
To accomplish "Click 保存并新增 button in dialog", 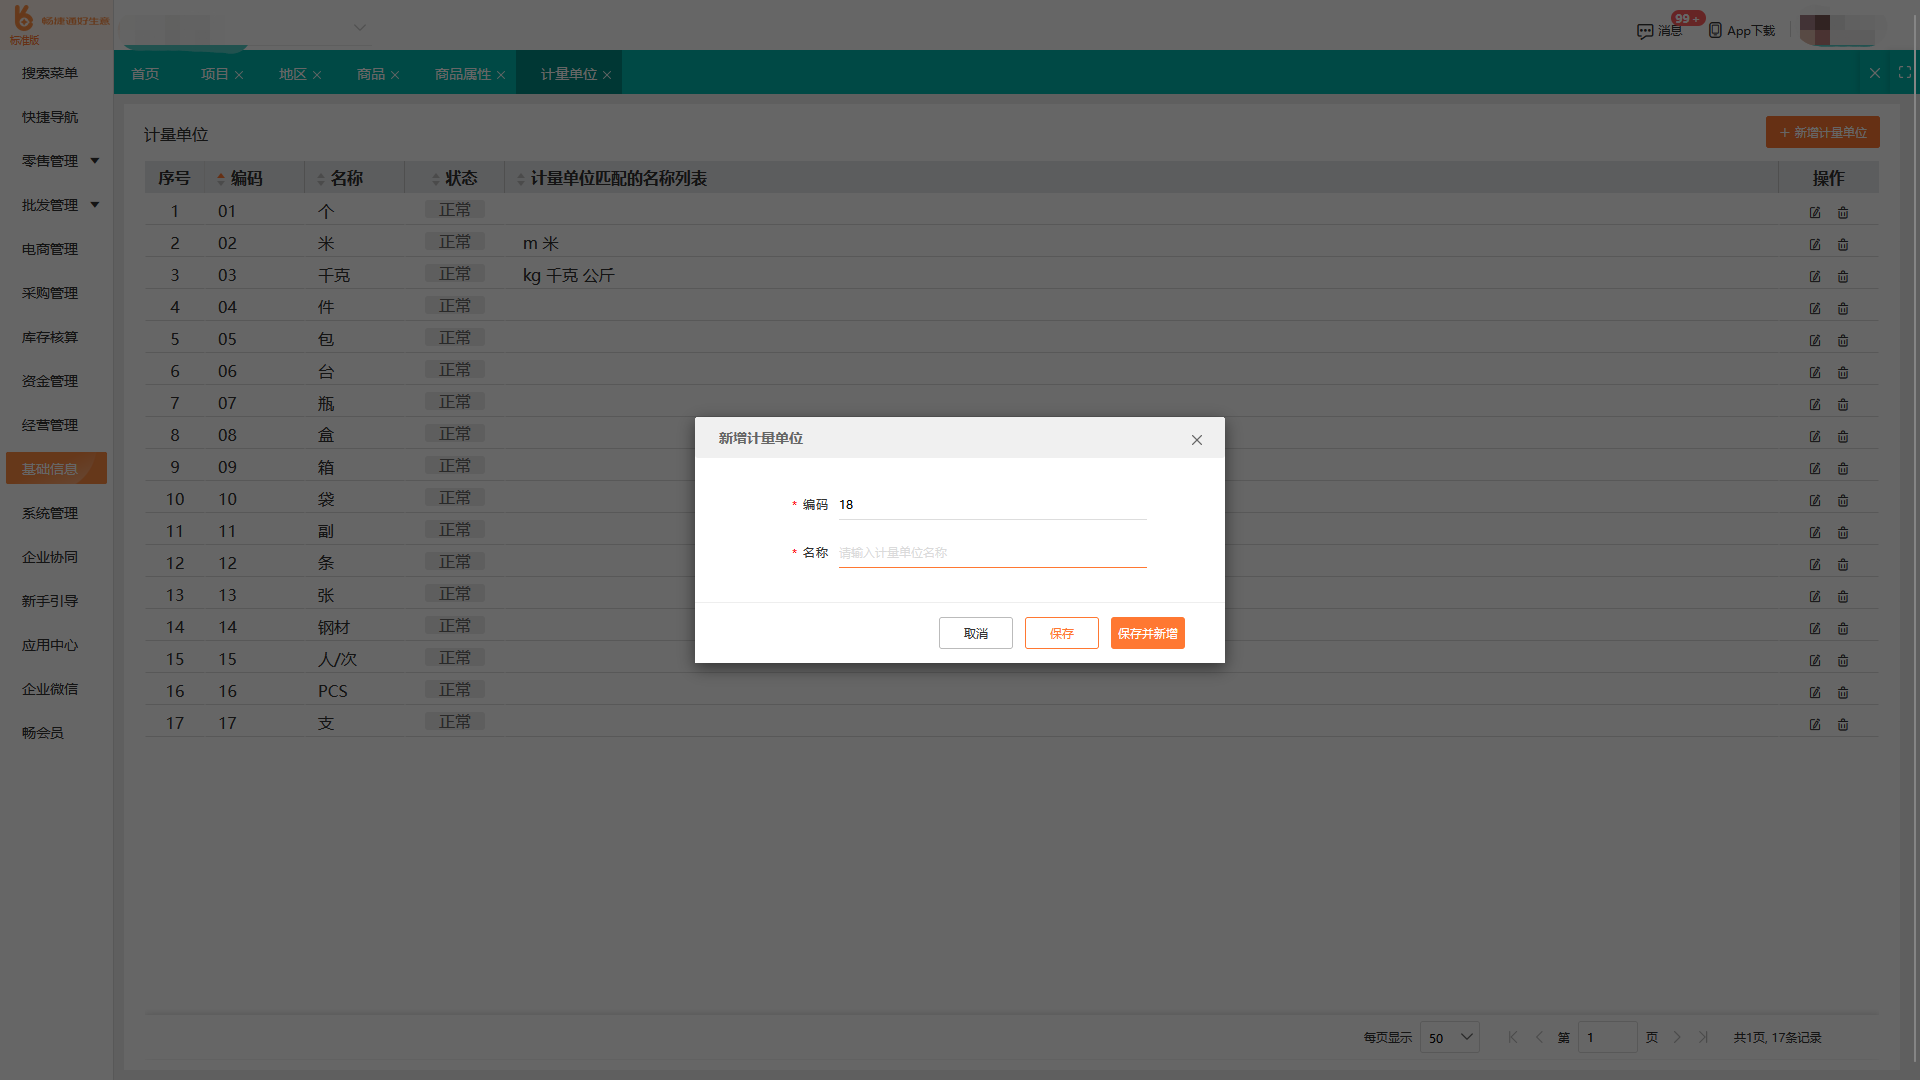I will [x=1147, y=633].
